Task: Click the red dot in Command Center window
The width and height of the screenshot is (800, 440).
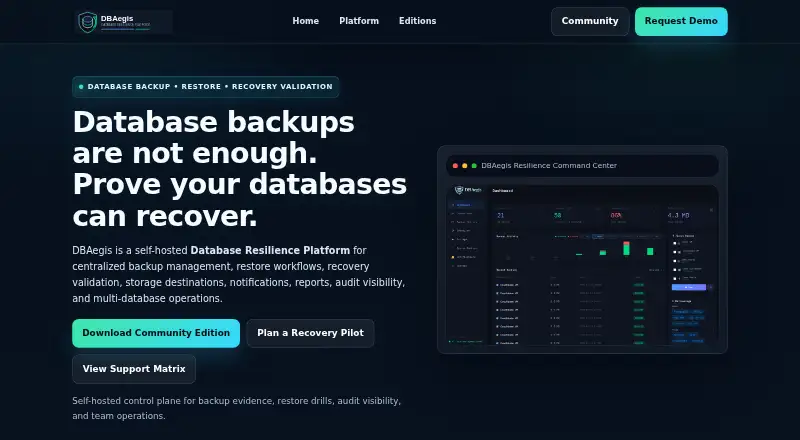Action: (455, 166)
